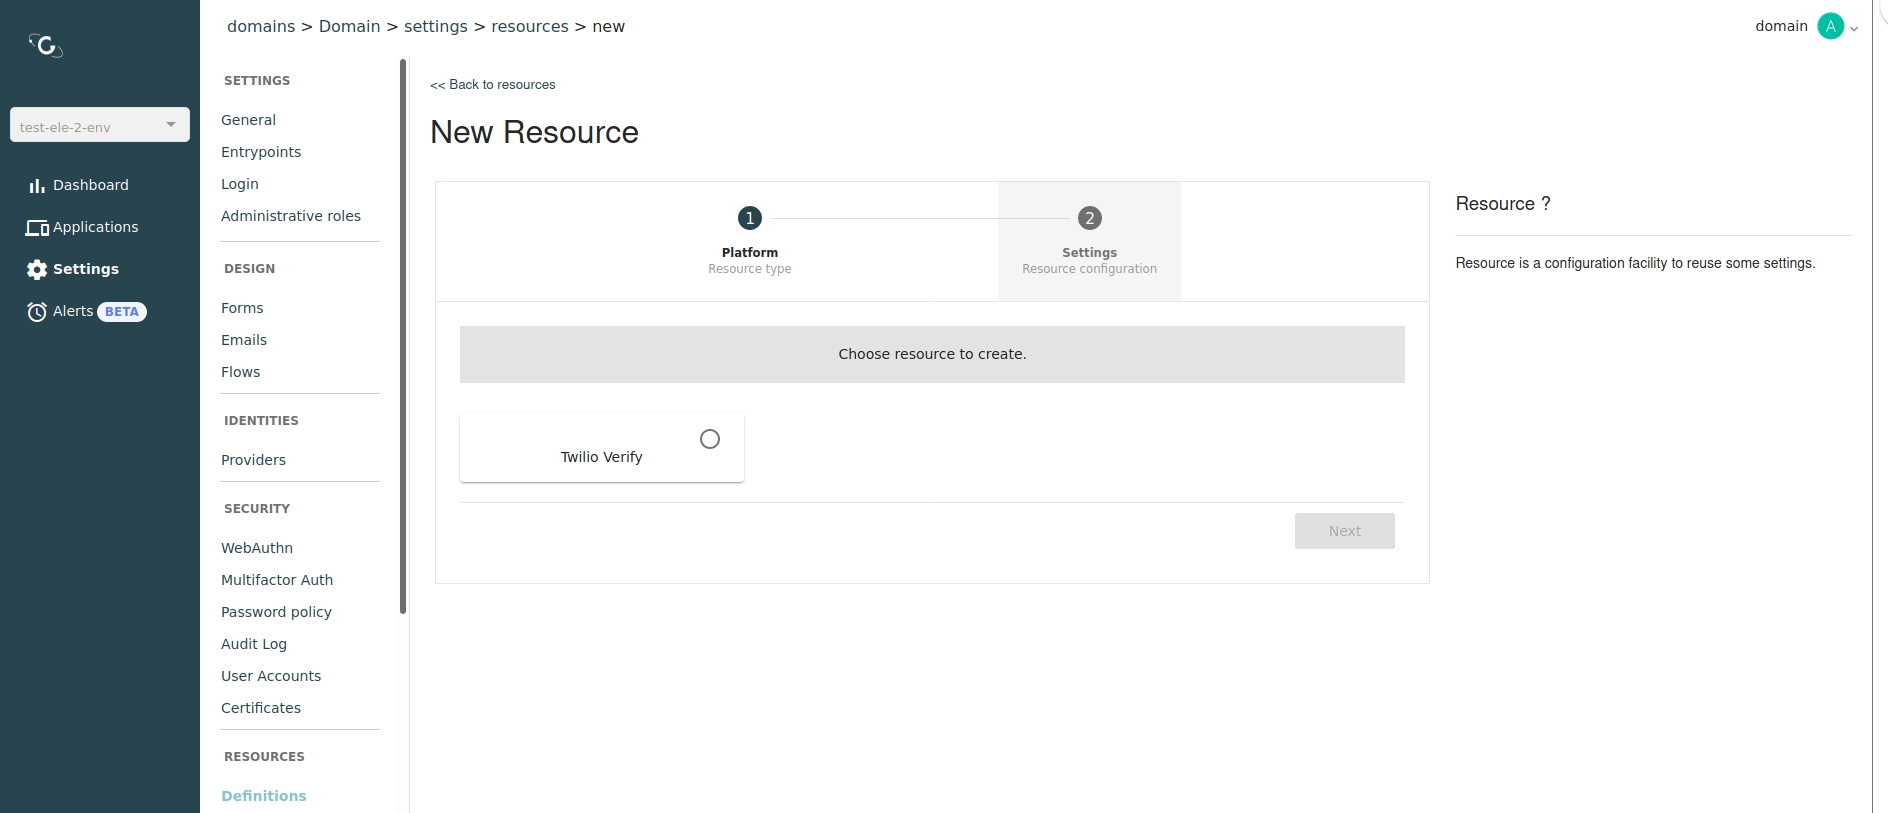
Task: Open Definitions under Resources
Action: click(x=264, y=796)
